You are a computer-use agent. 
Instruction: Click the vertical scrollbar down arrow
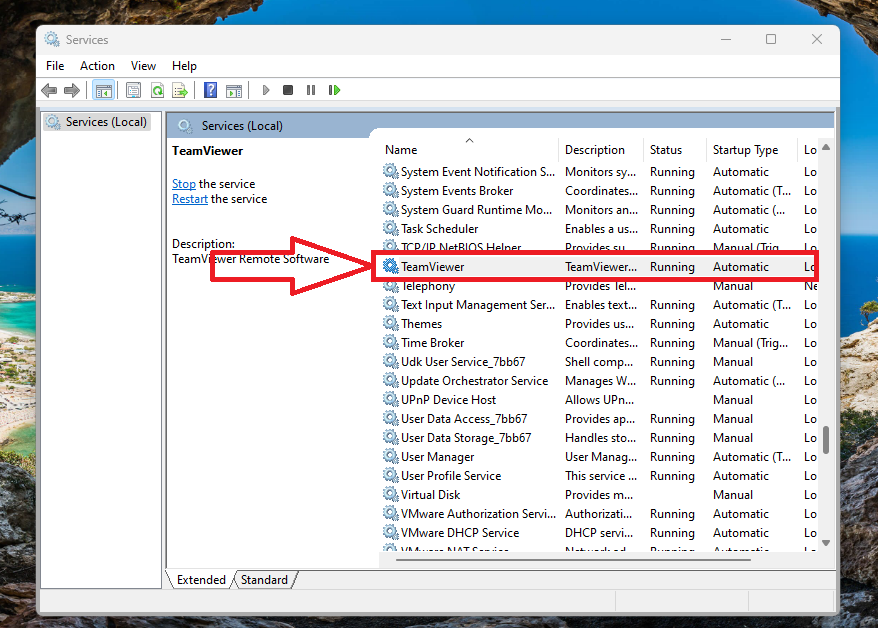[x=826, y=543]
